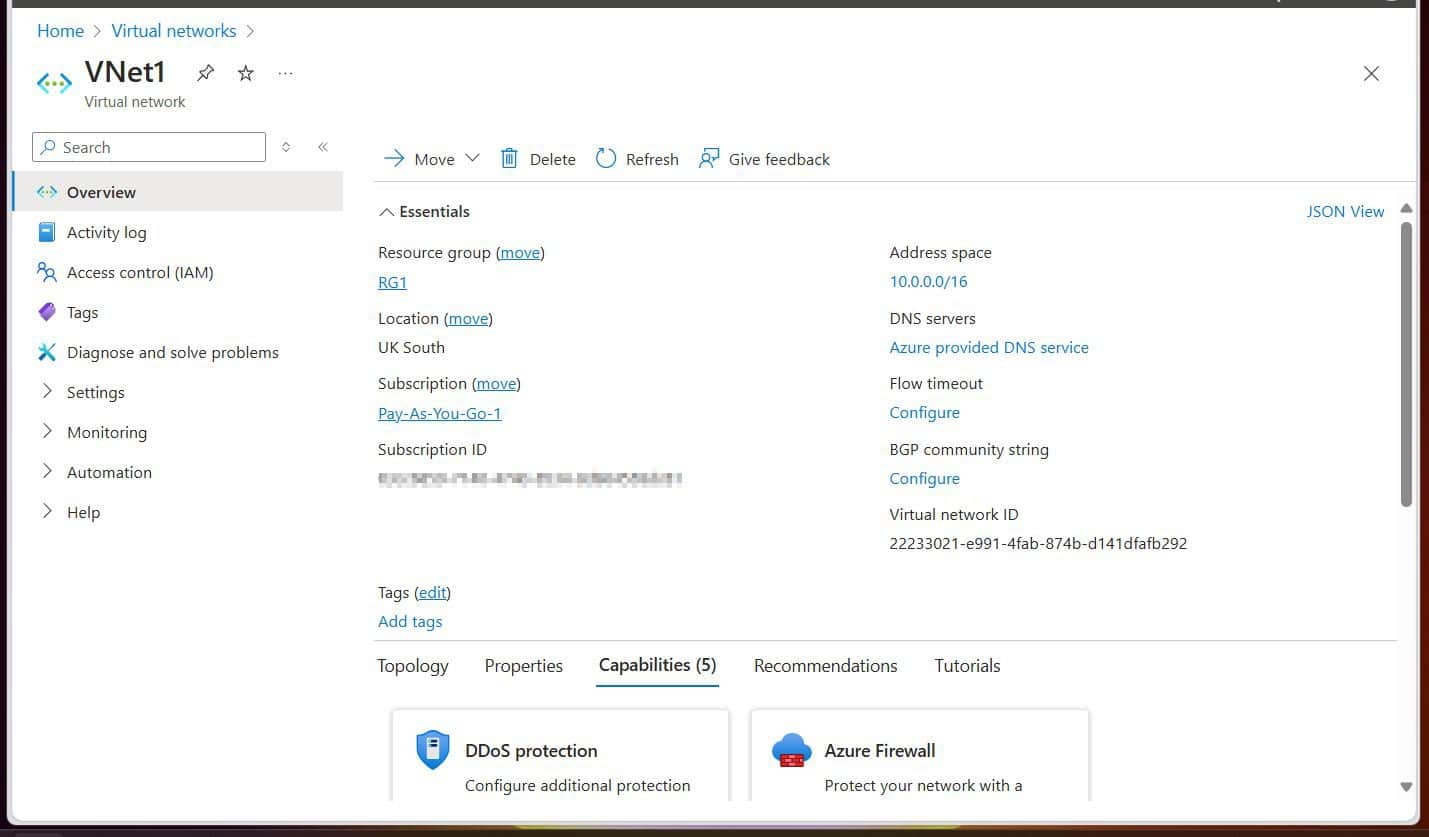Open Access control (IAM)
The width and height of the screenshot is (1429, 837).
139,272
